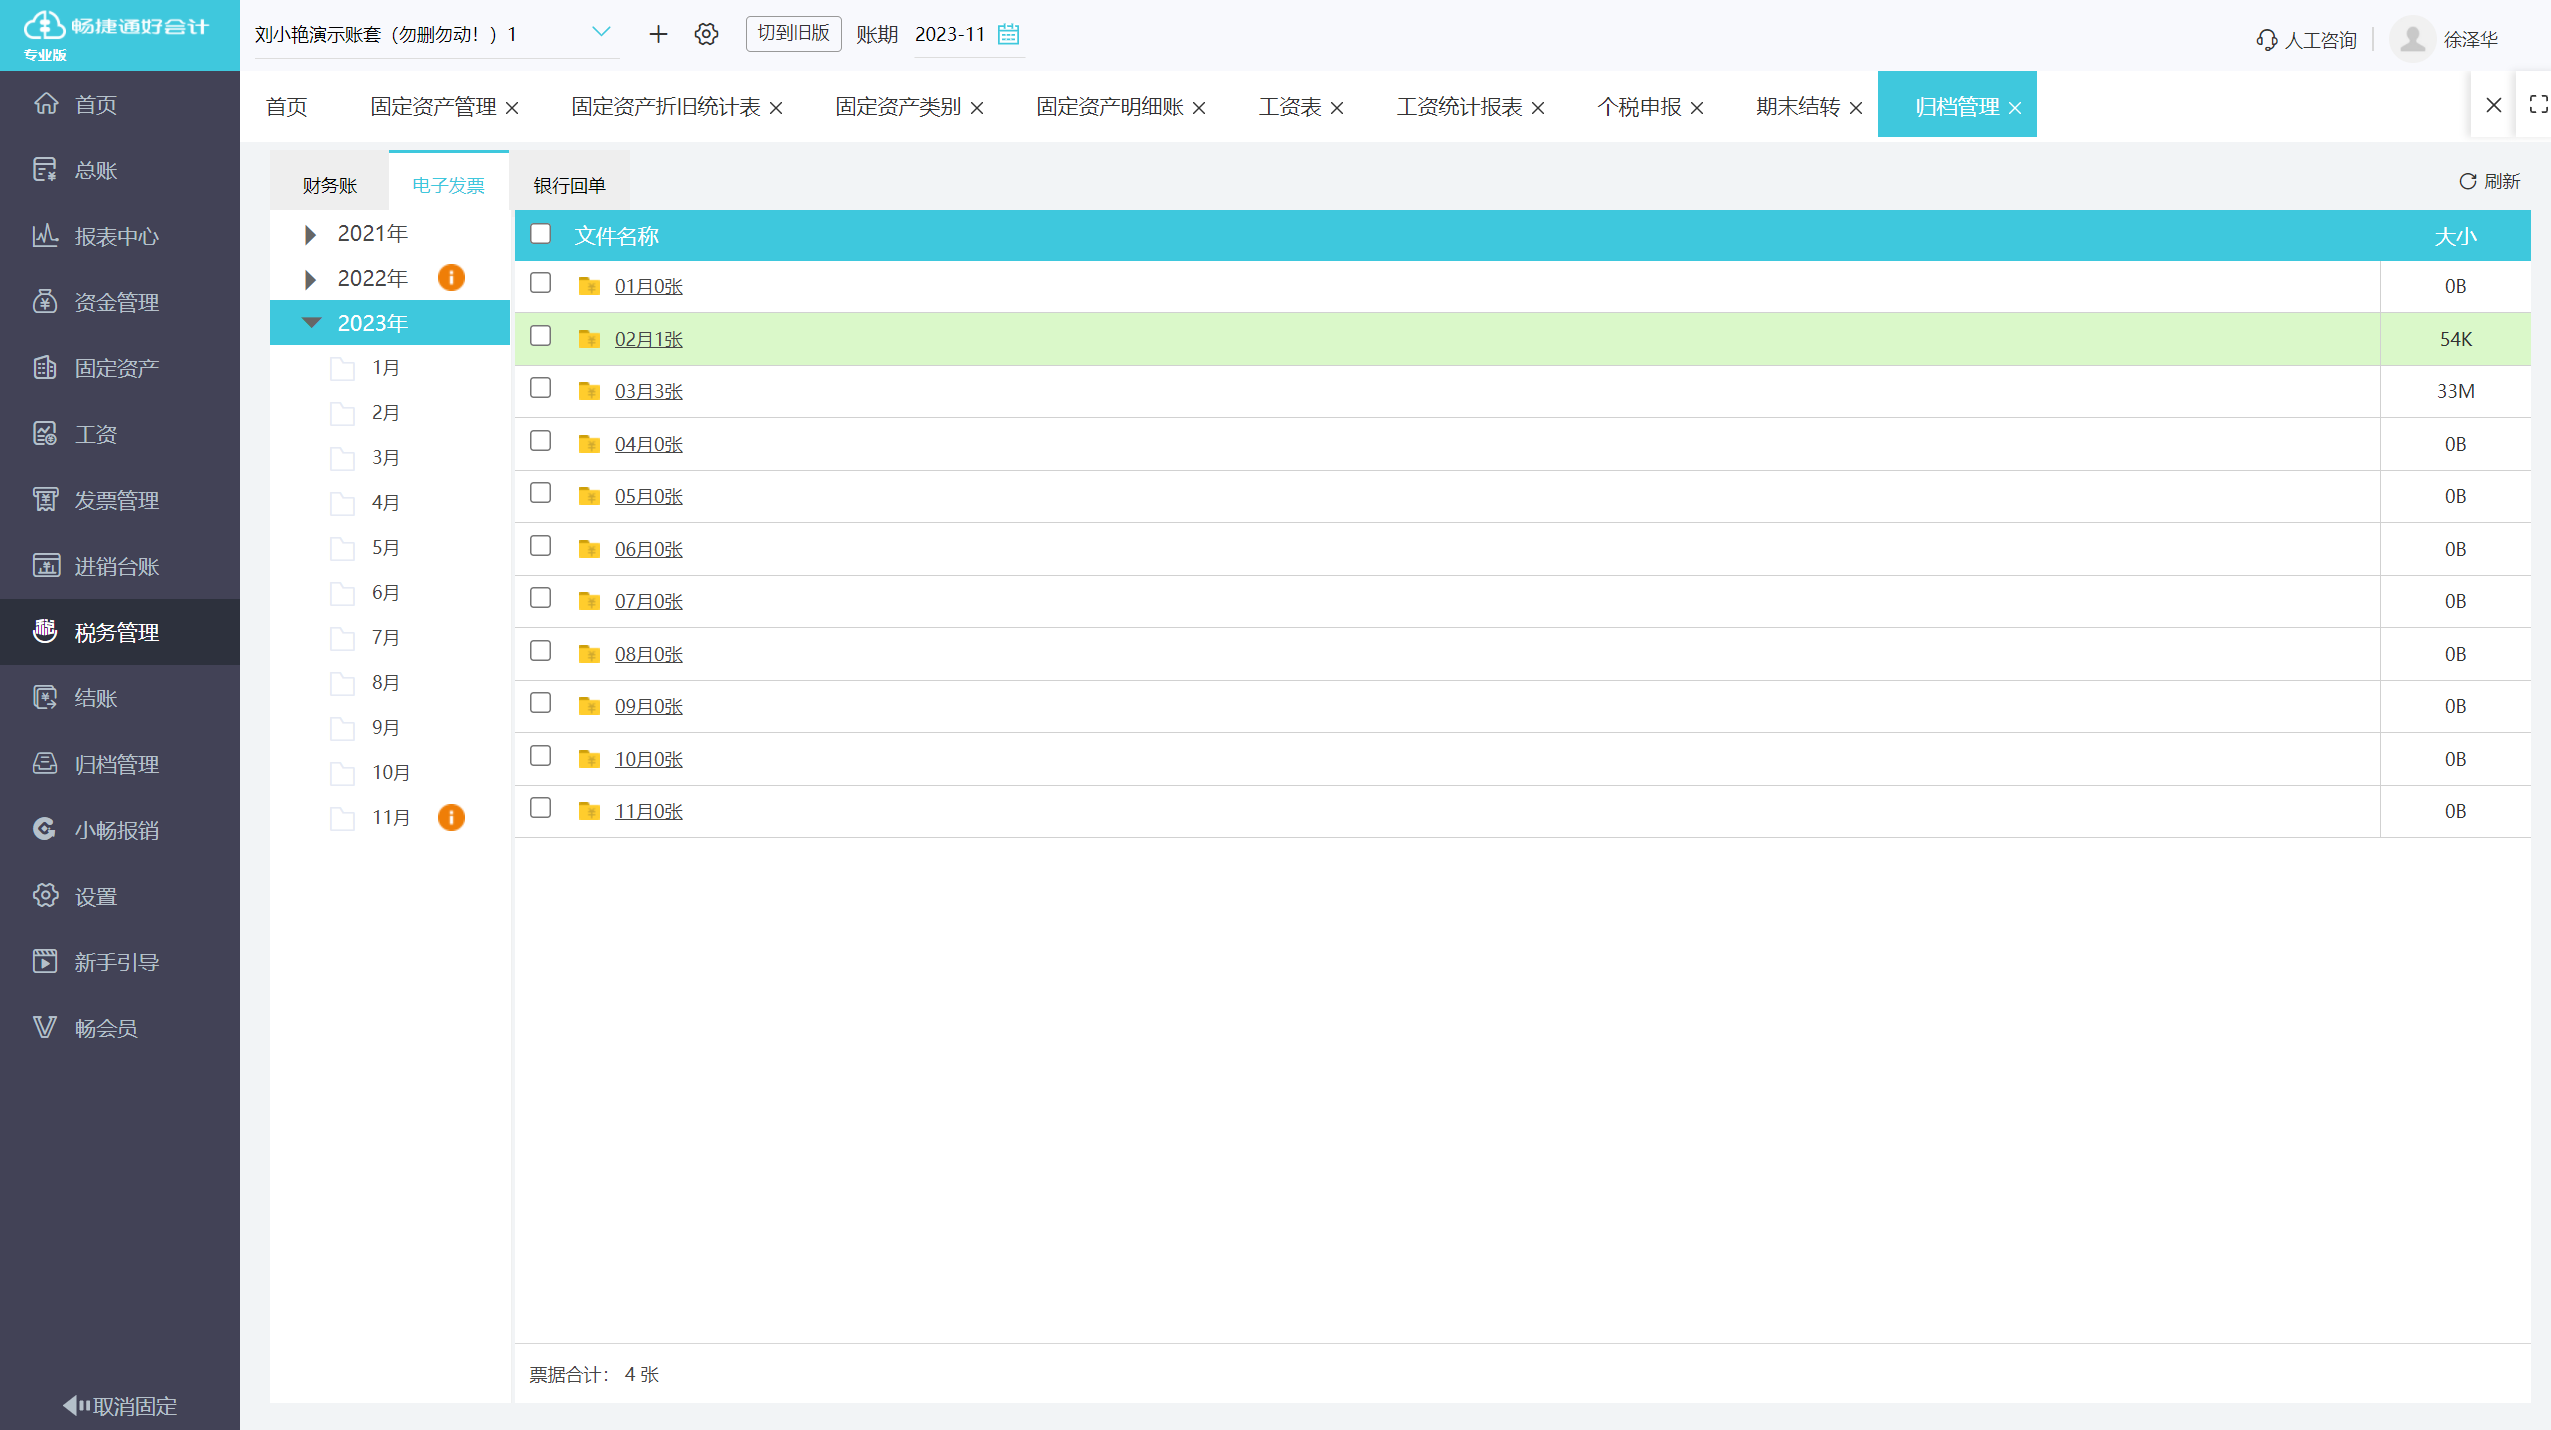
Task: Expand the 2021年 tree item
Action: click(310, 233)
